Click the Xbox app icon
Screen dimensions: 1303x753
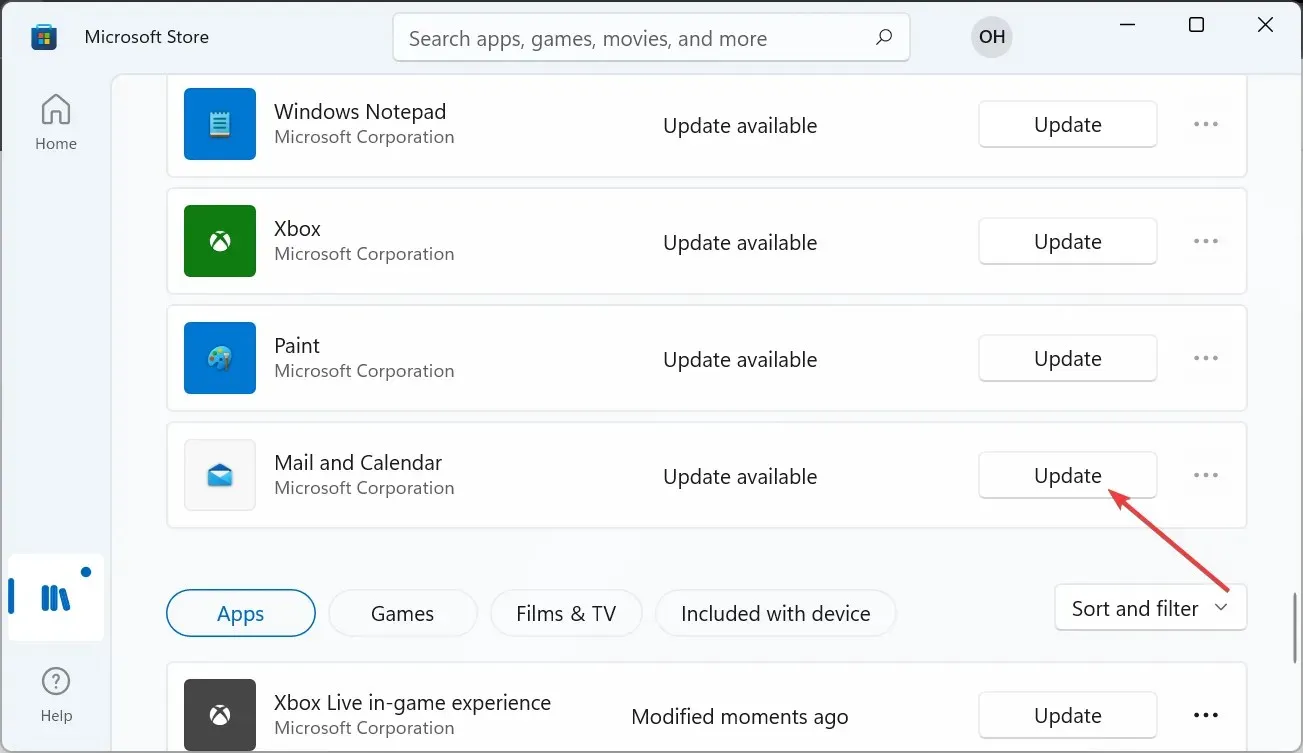[220, 241]
